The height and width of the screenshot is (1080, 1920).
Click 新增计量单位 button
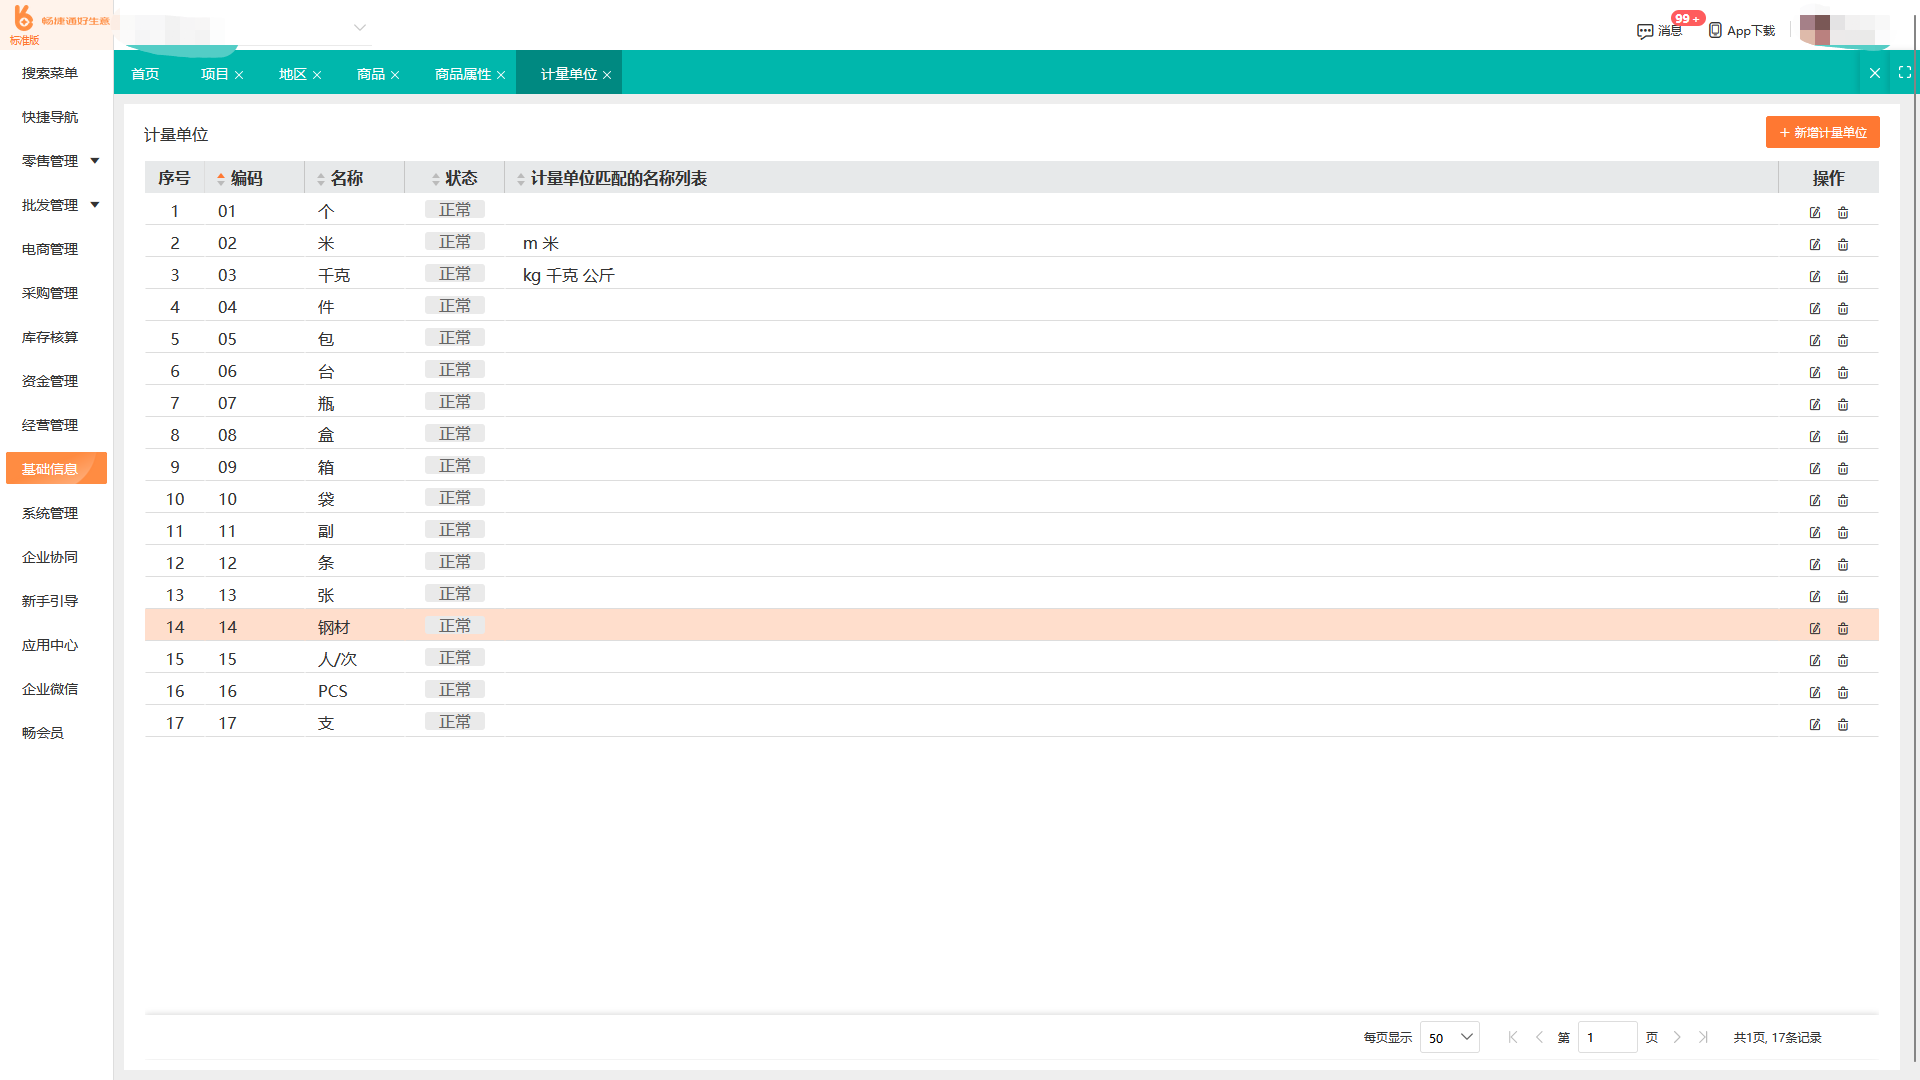click(1822, 132)
